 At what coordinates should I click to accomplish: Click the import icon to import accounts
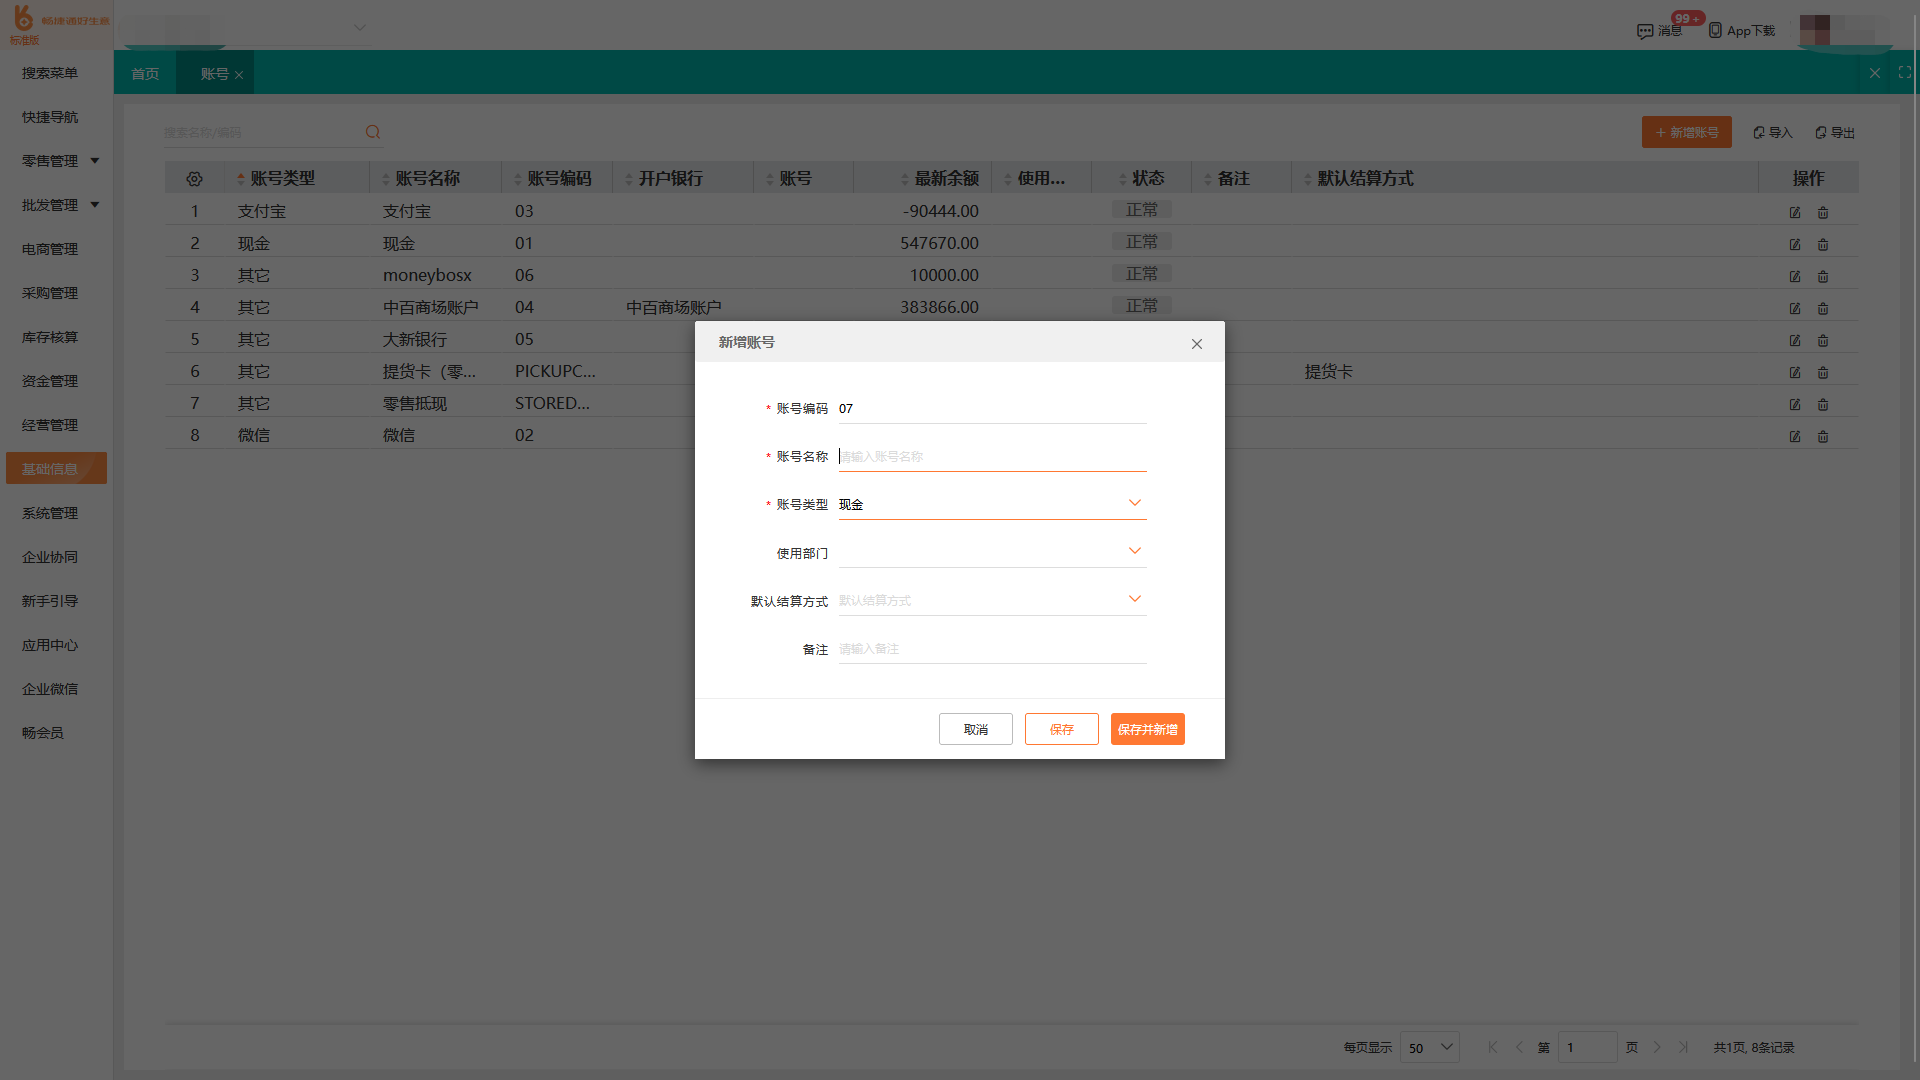pos(1774,131)
